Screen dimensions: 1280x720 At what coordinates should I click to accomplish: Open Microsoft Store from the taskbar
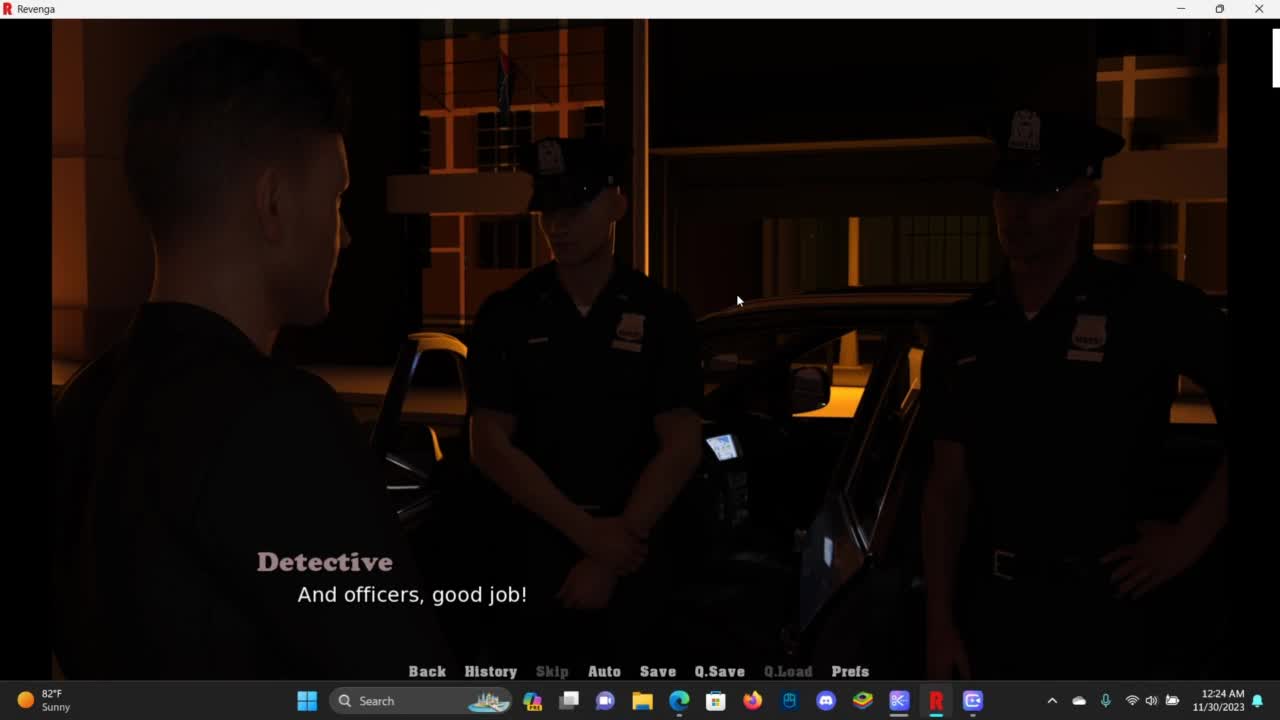pyautogui.click(x=716, y=701)
